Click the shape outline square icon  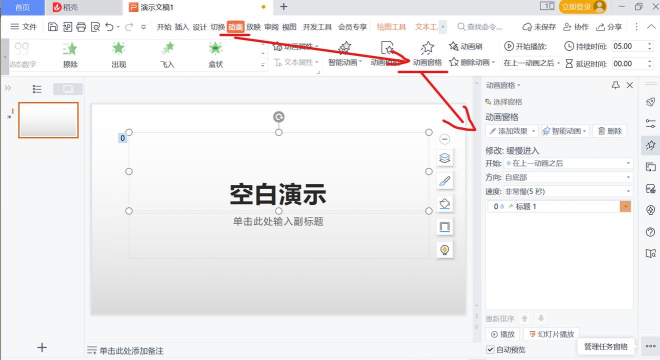click(444, 227)
